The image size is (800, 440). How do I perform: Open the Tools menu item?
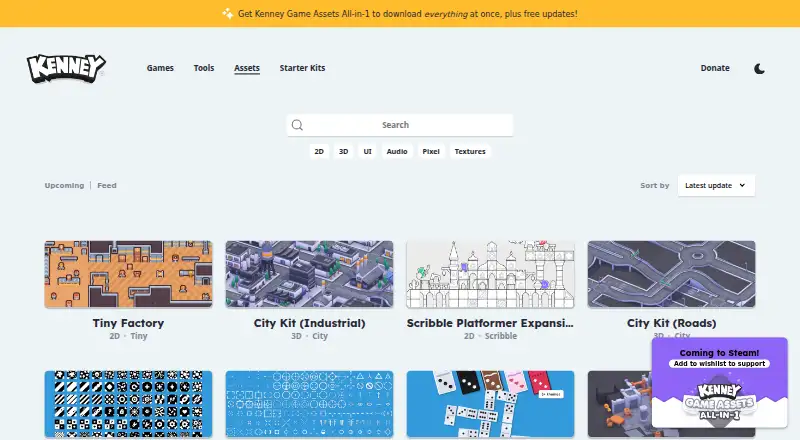pos(204,68)
